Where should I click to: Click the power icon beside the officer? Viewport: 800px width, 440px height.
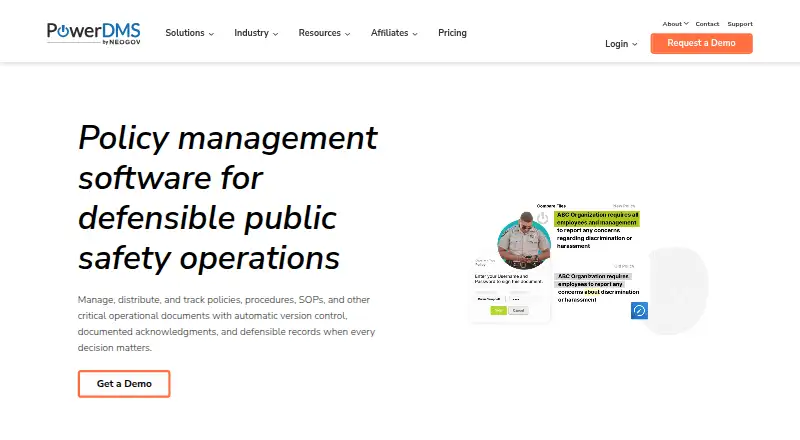pos(542,218)
